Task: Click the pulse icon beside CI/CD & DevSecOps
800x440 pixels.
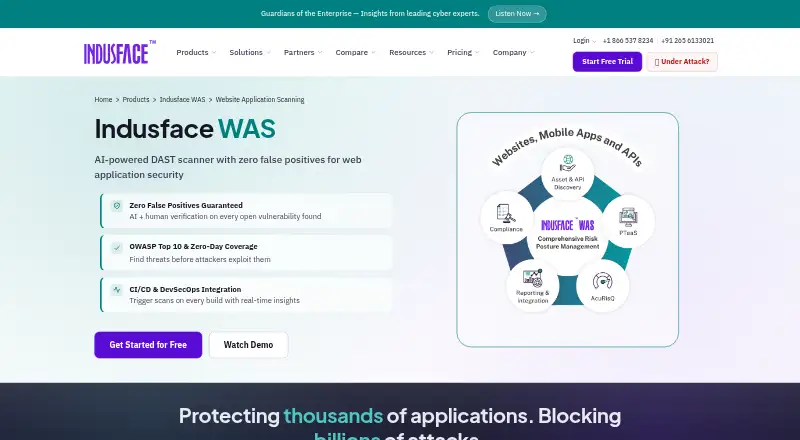Action: pyautogui.click(x=117, y=290)
